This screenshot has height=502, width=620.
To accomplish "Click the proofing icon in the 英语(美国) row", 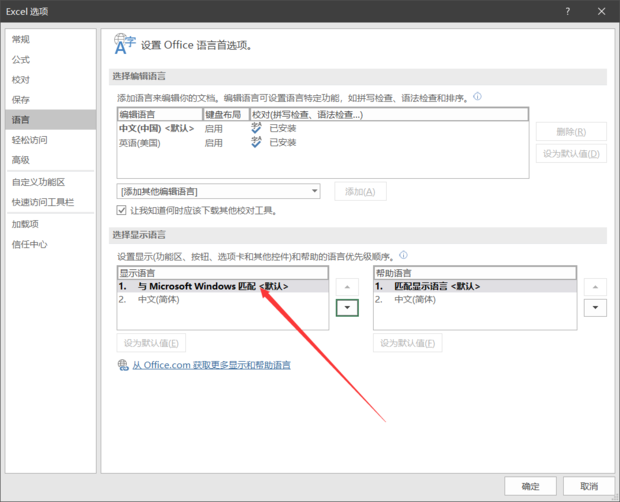I will pyautogui.click(x=256, y=143).
